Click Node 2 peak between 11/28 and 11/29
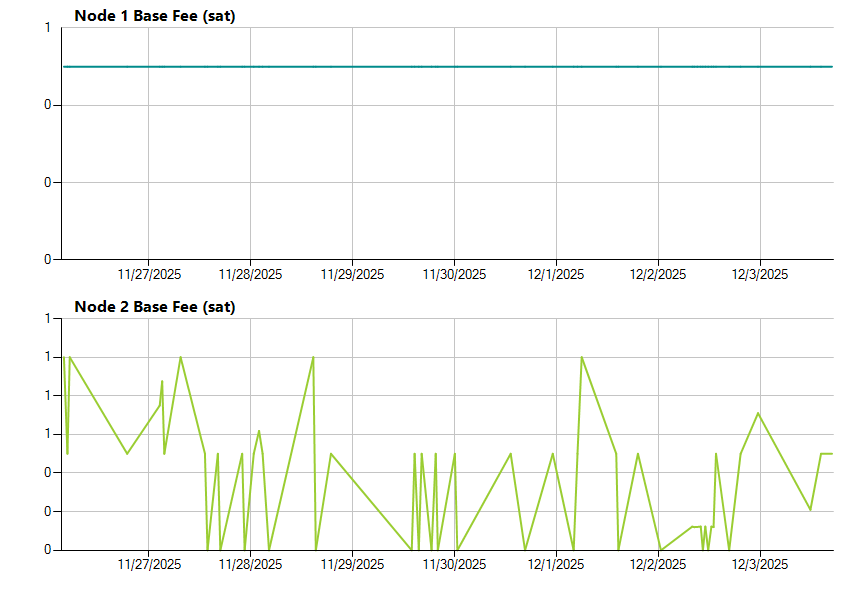This screenshot has height=600, width=860. tap(313, 357)
